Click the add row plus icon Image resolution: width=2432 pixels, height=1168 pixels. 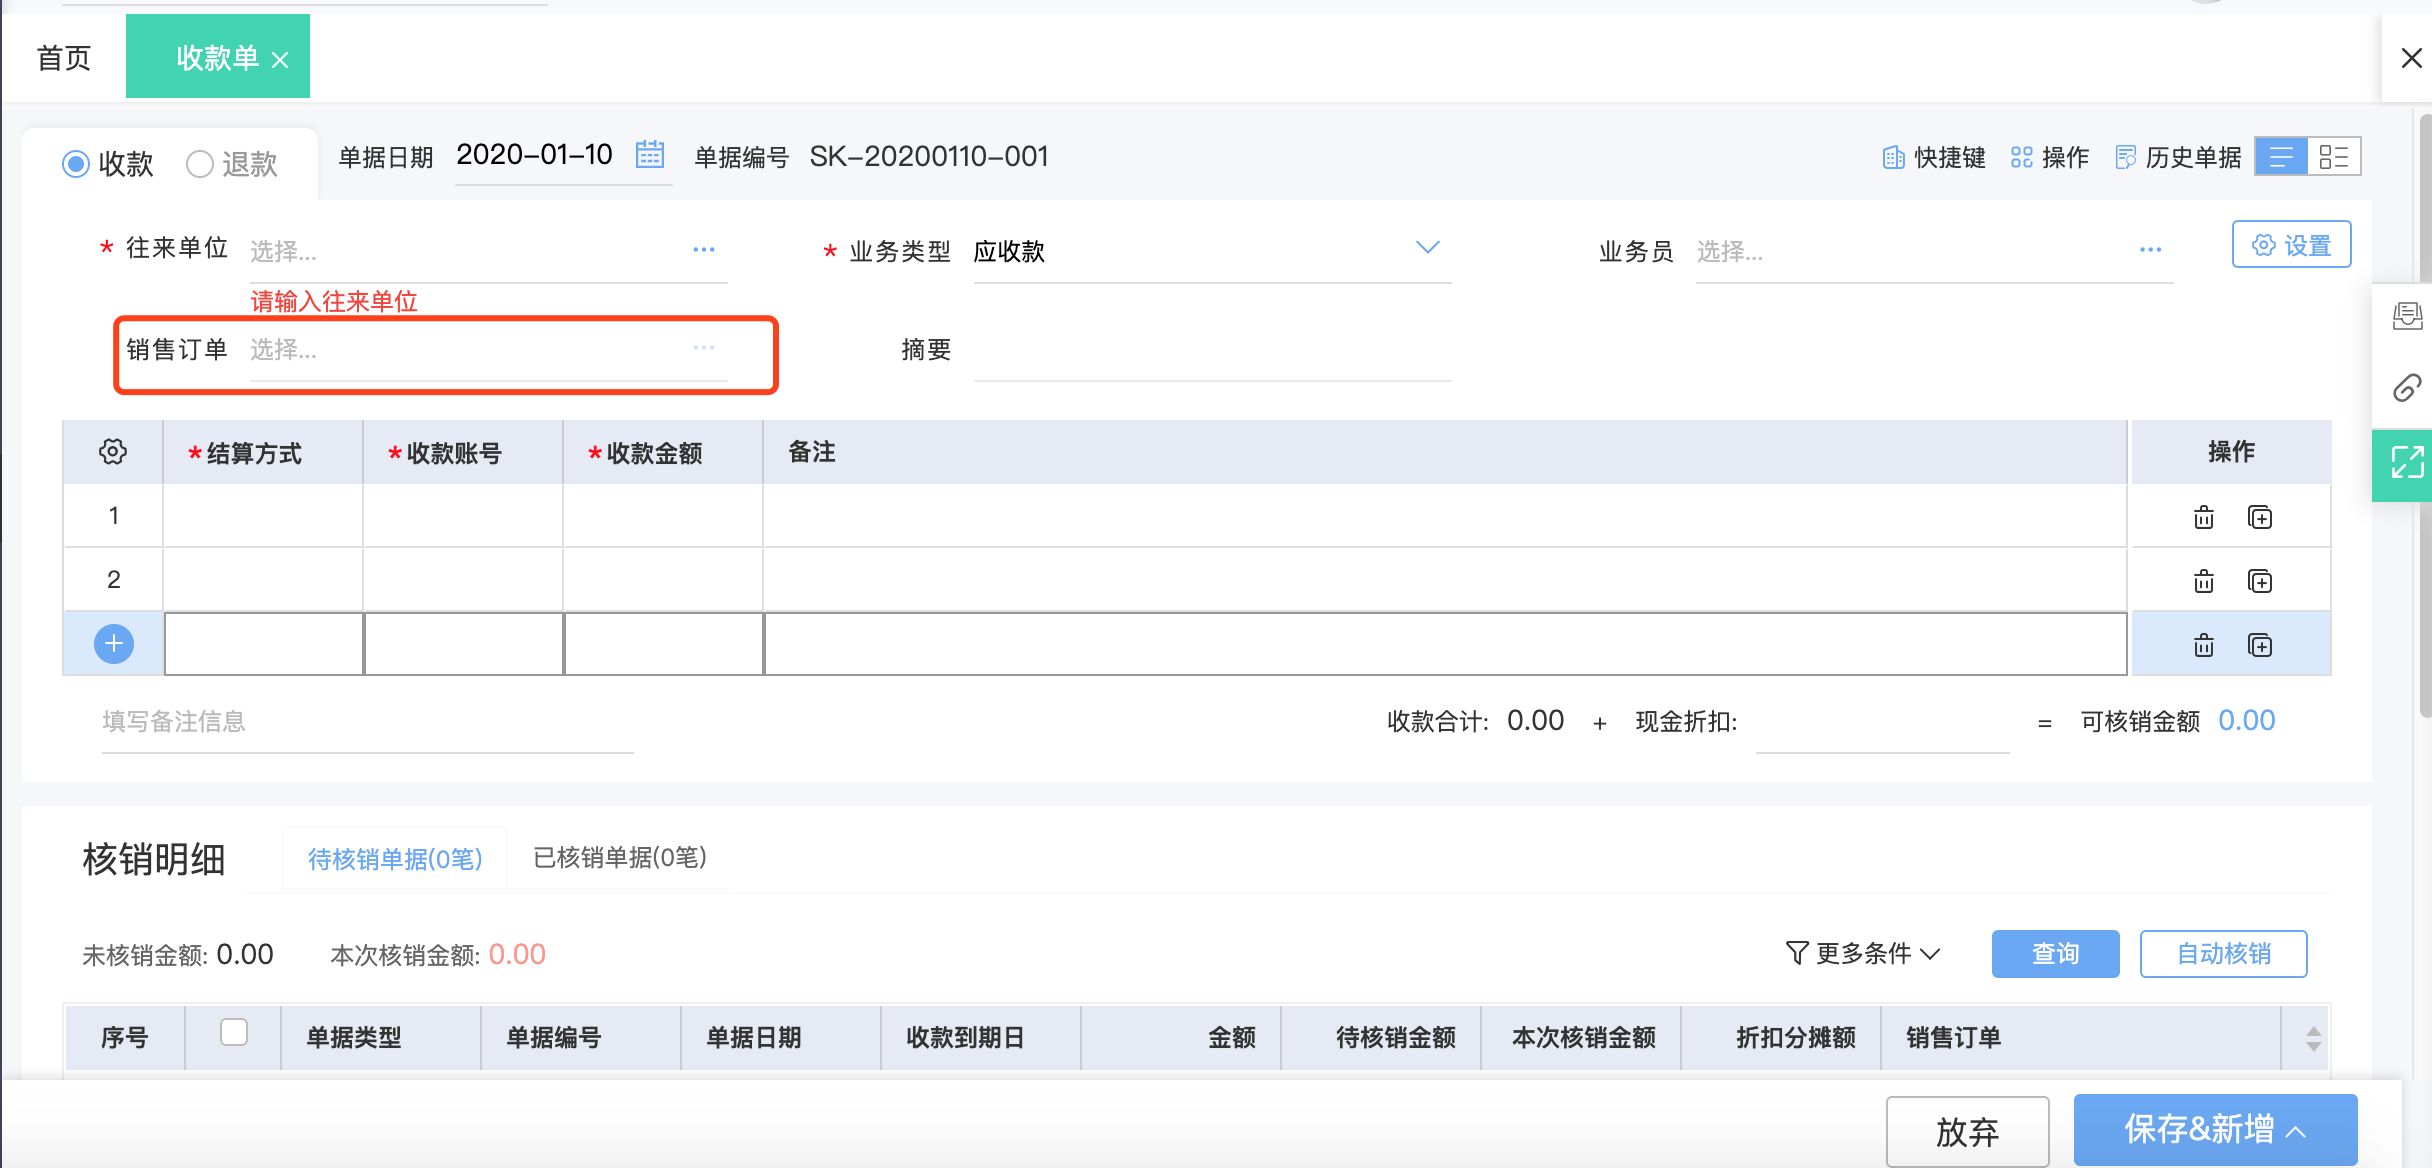(115, 644)
